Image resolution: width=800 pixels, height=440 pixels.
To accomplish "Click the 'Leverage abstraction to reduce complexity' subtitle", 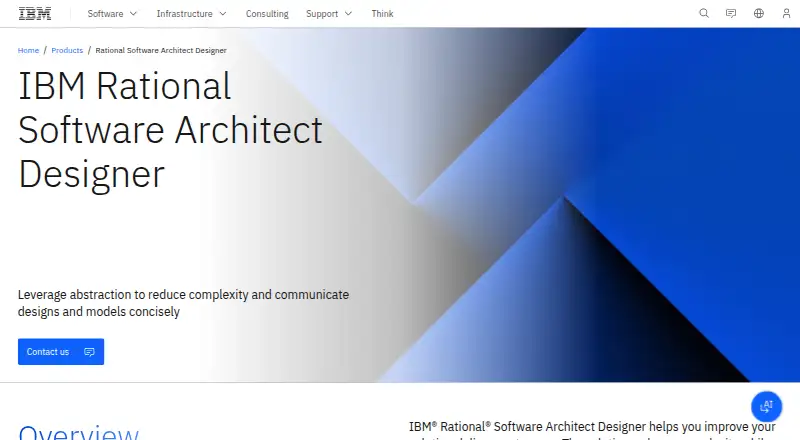I will pyautogui.click(x=183, y=303).
